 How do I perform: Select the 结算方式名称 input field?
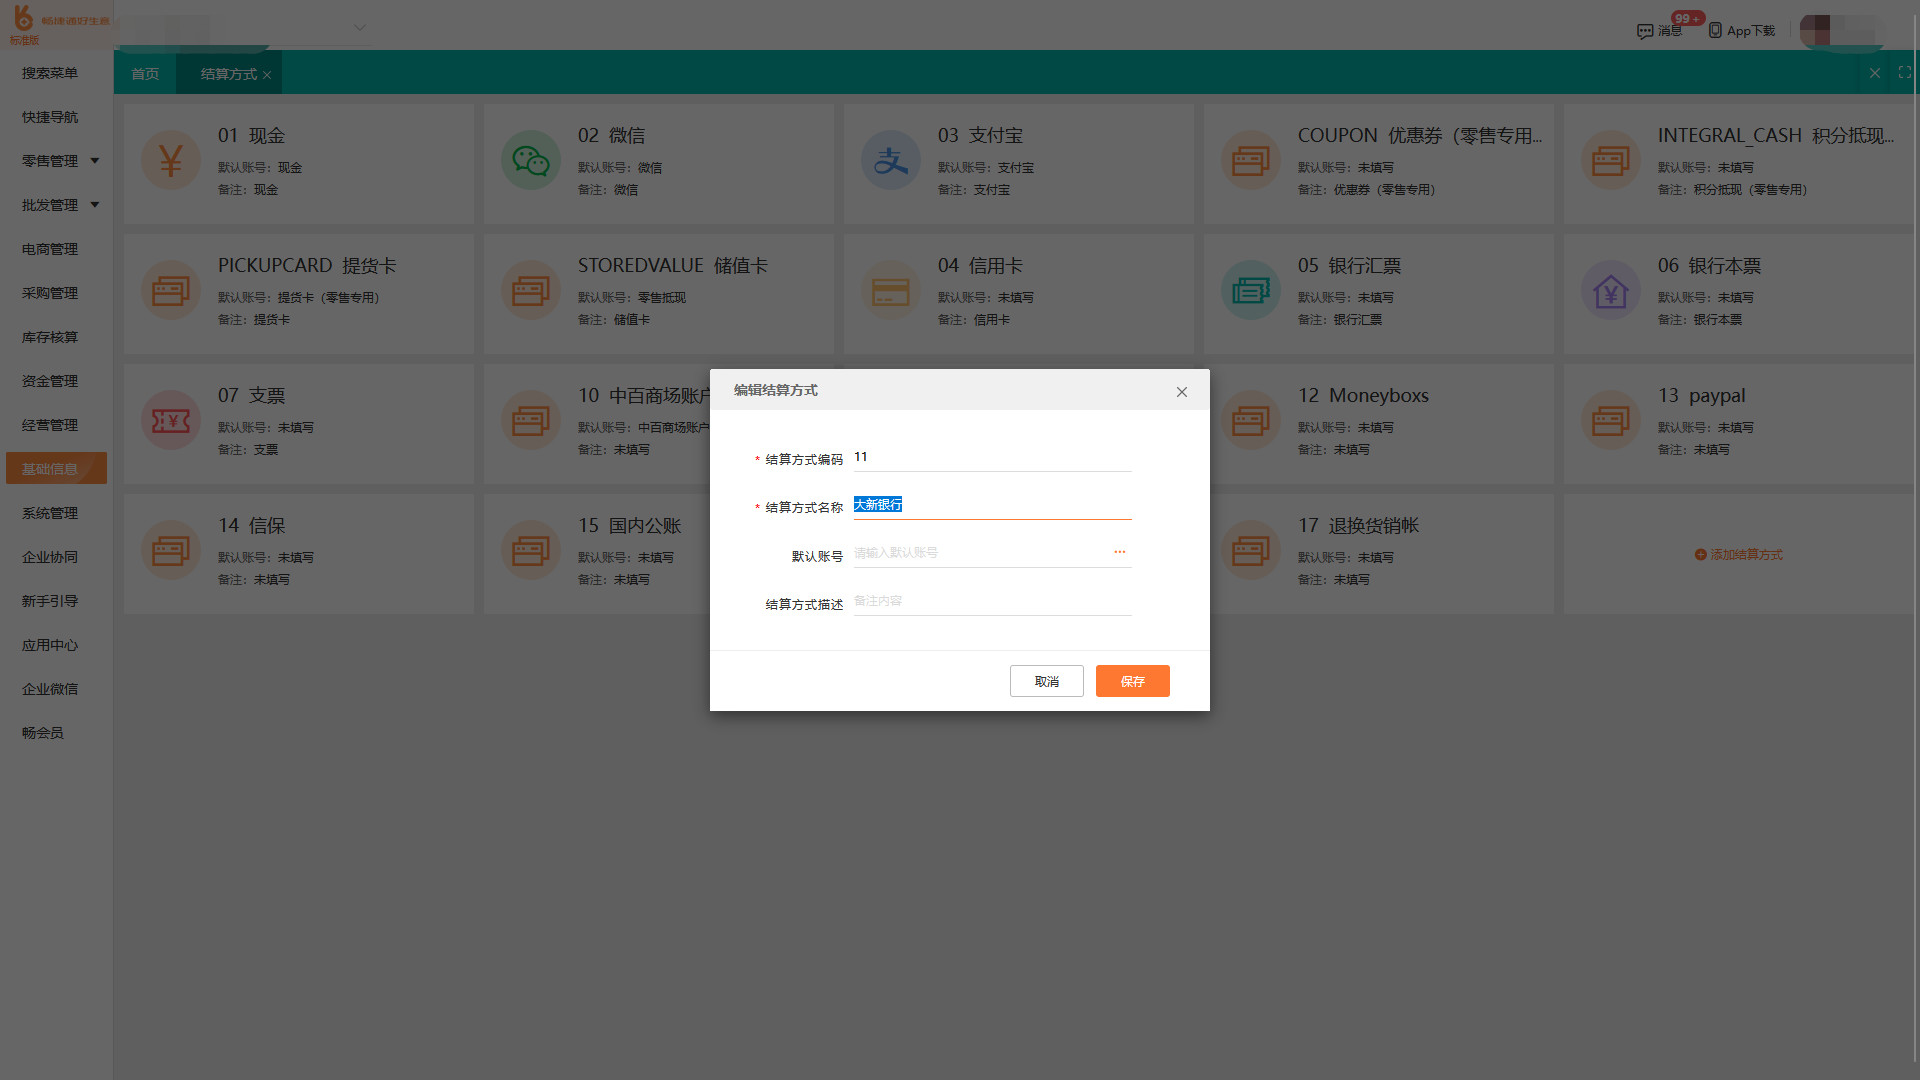tap(990, 505)
